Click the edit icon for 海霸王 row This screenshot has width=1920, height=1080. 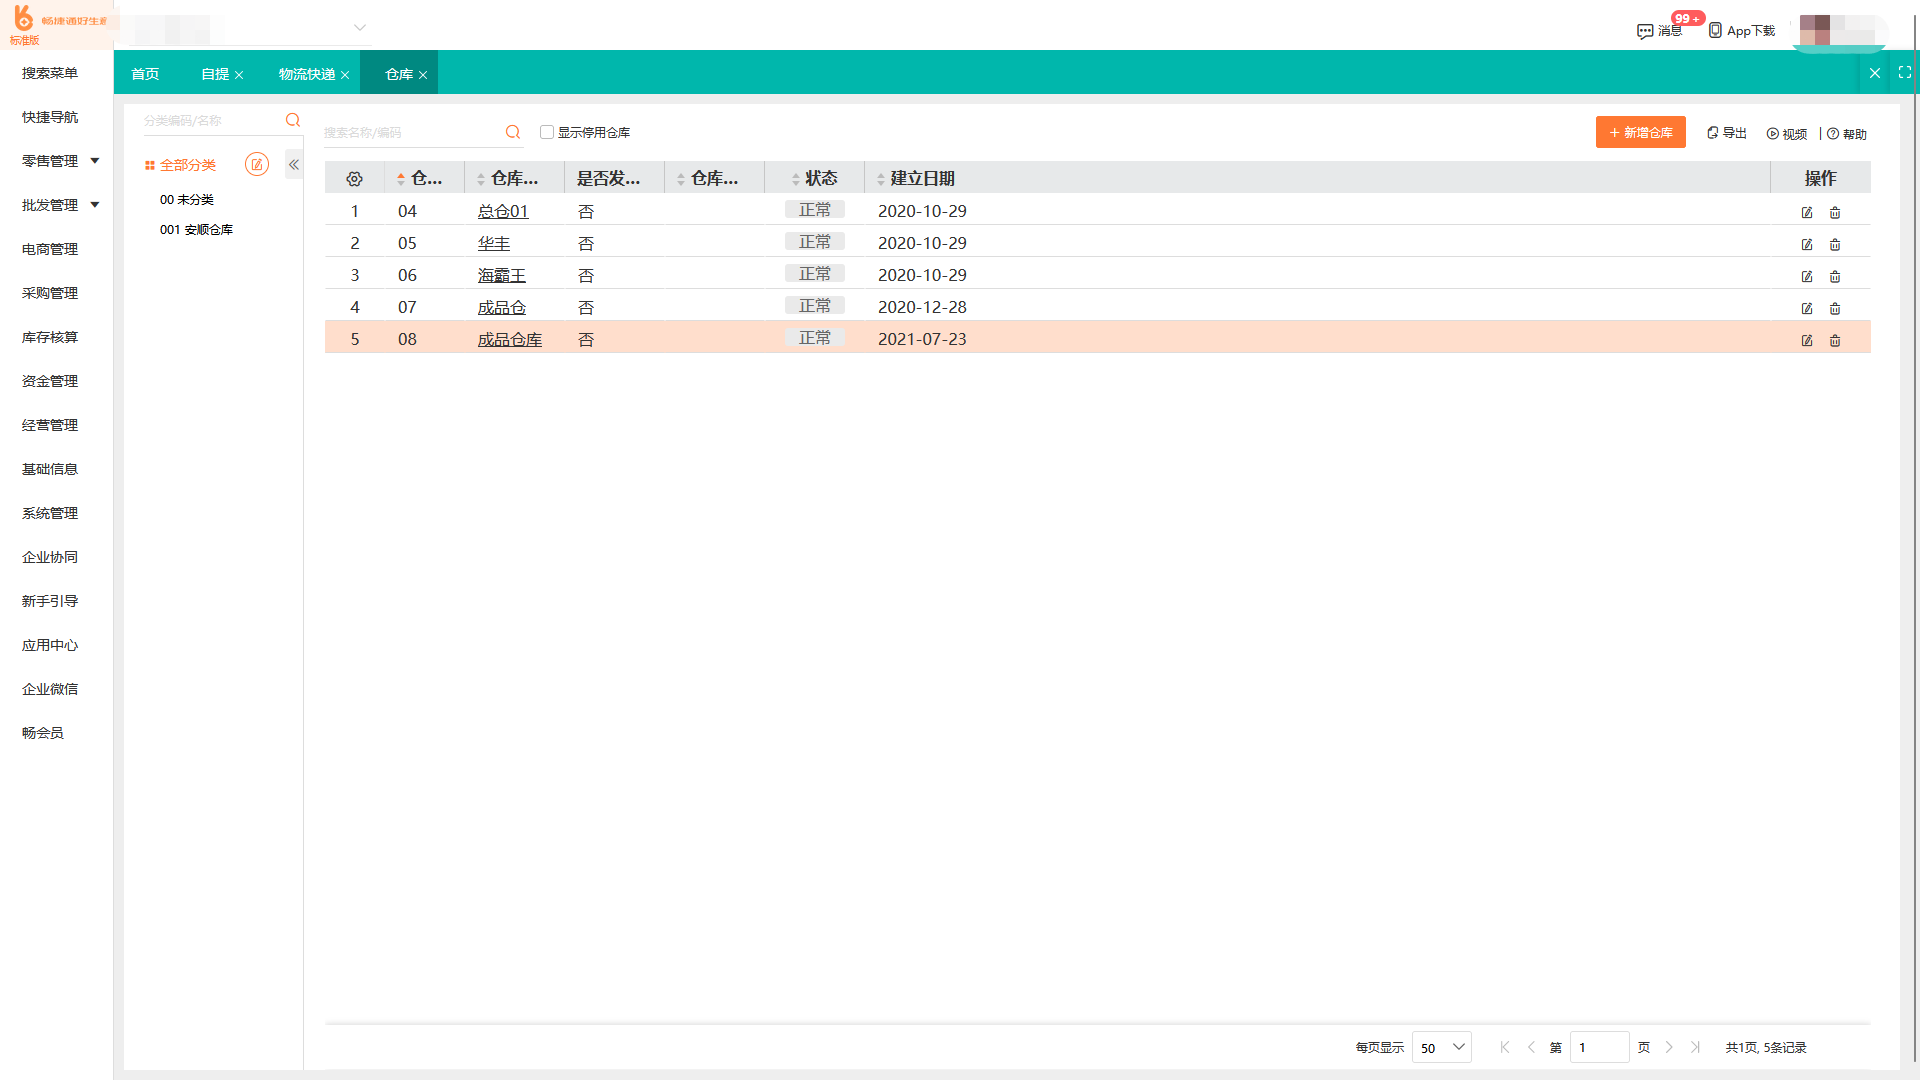1807,274
